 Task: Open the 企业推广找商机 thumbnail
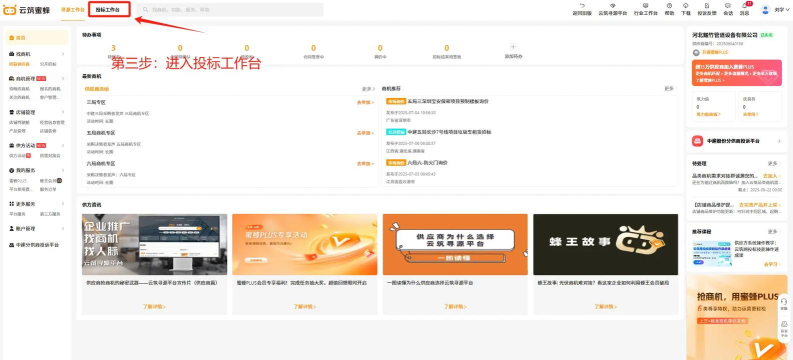tap(154, 244)
